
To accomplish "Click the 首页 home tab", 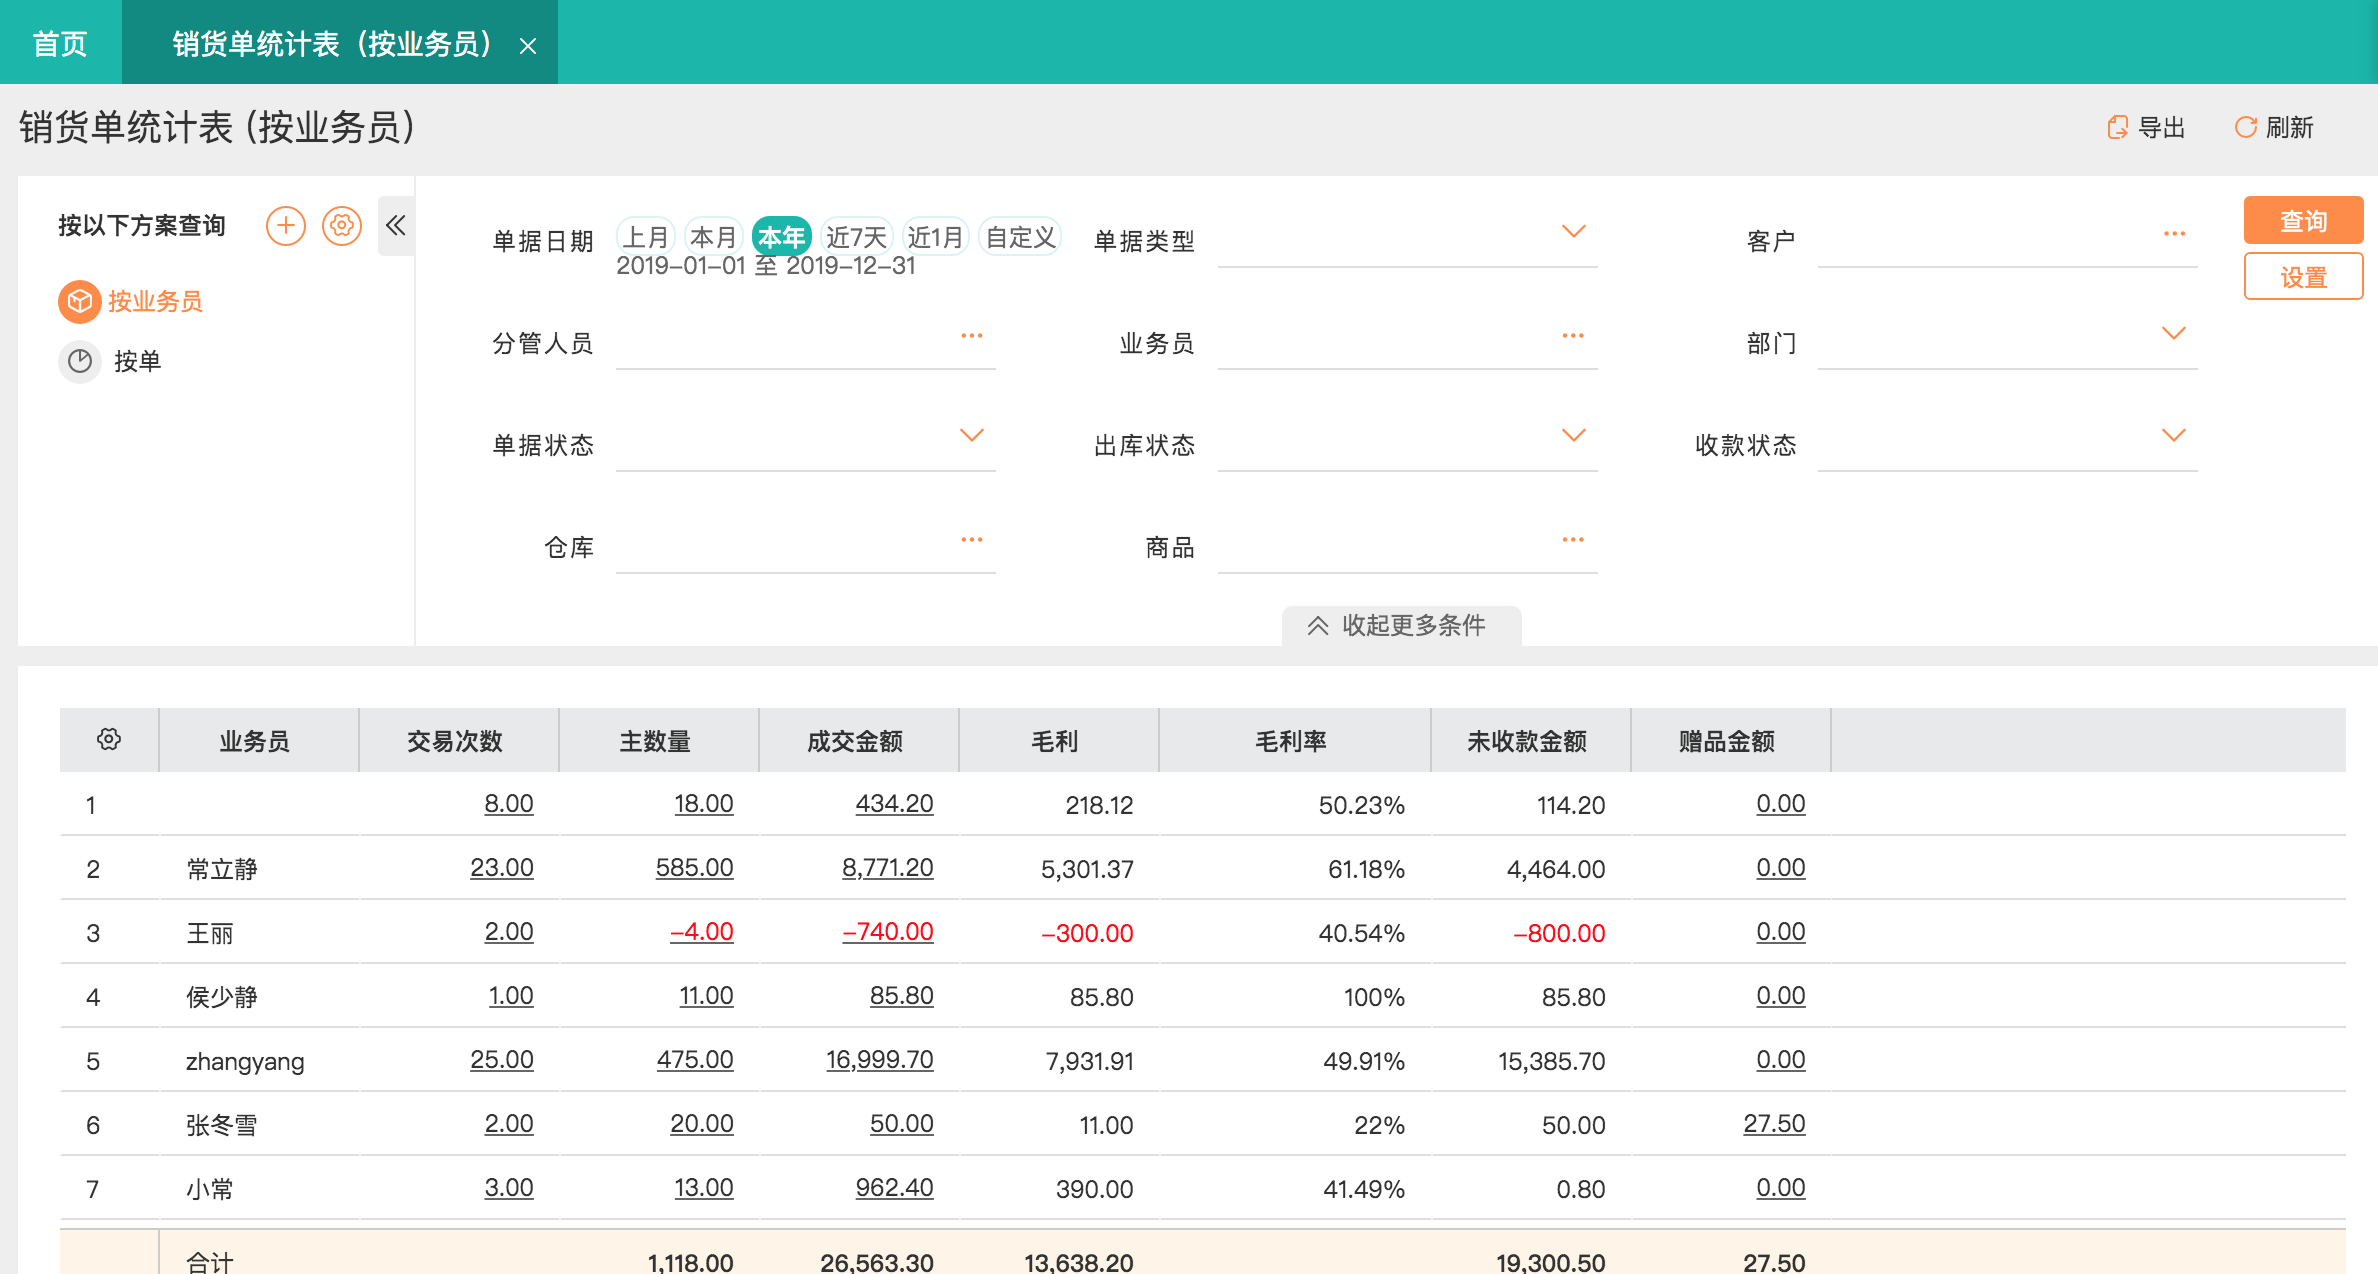I will pyautogui.click(x=58, y=42).
